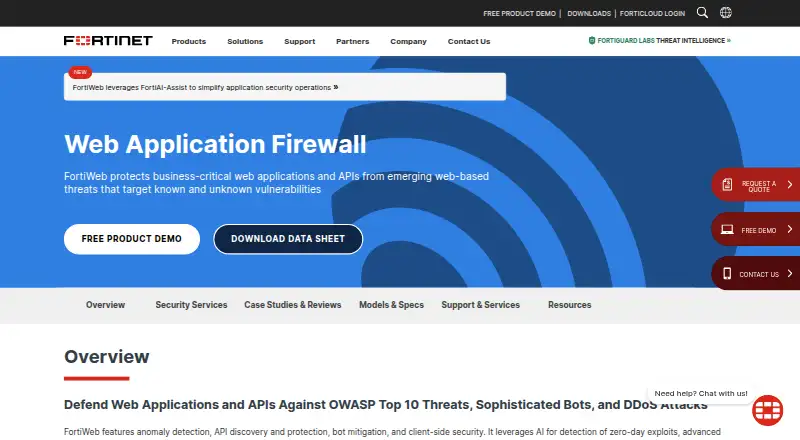Click the Free Demo side label
800x440 pixels.
click(759, 230)
